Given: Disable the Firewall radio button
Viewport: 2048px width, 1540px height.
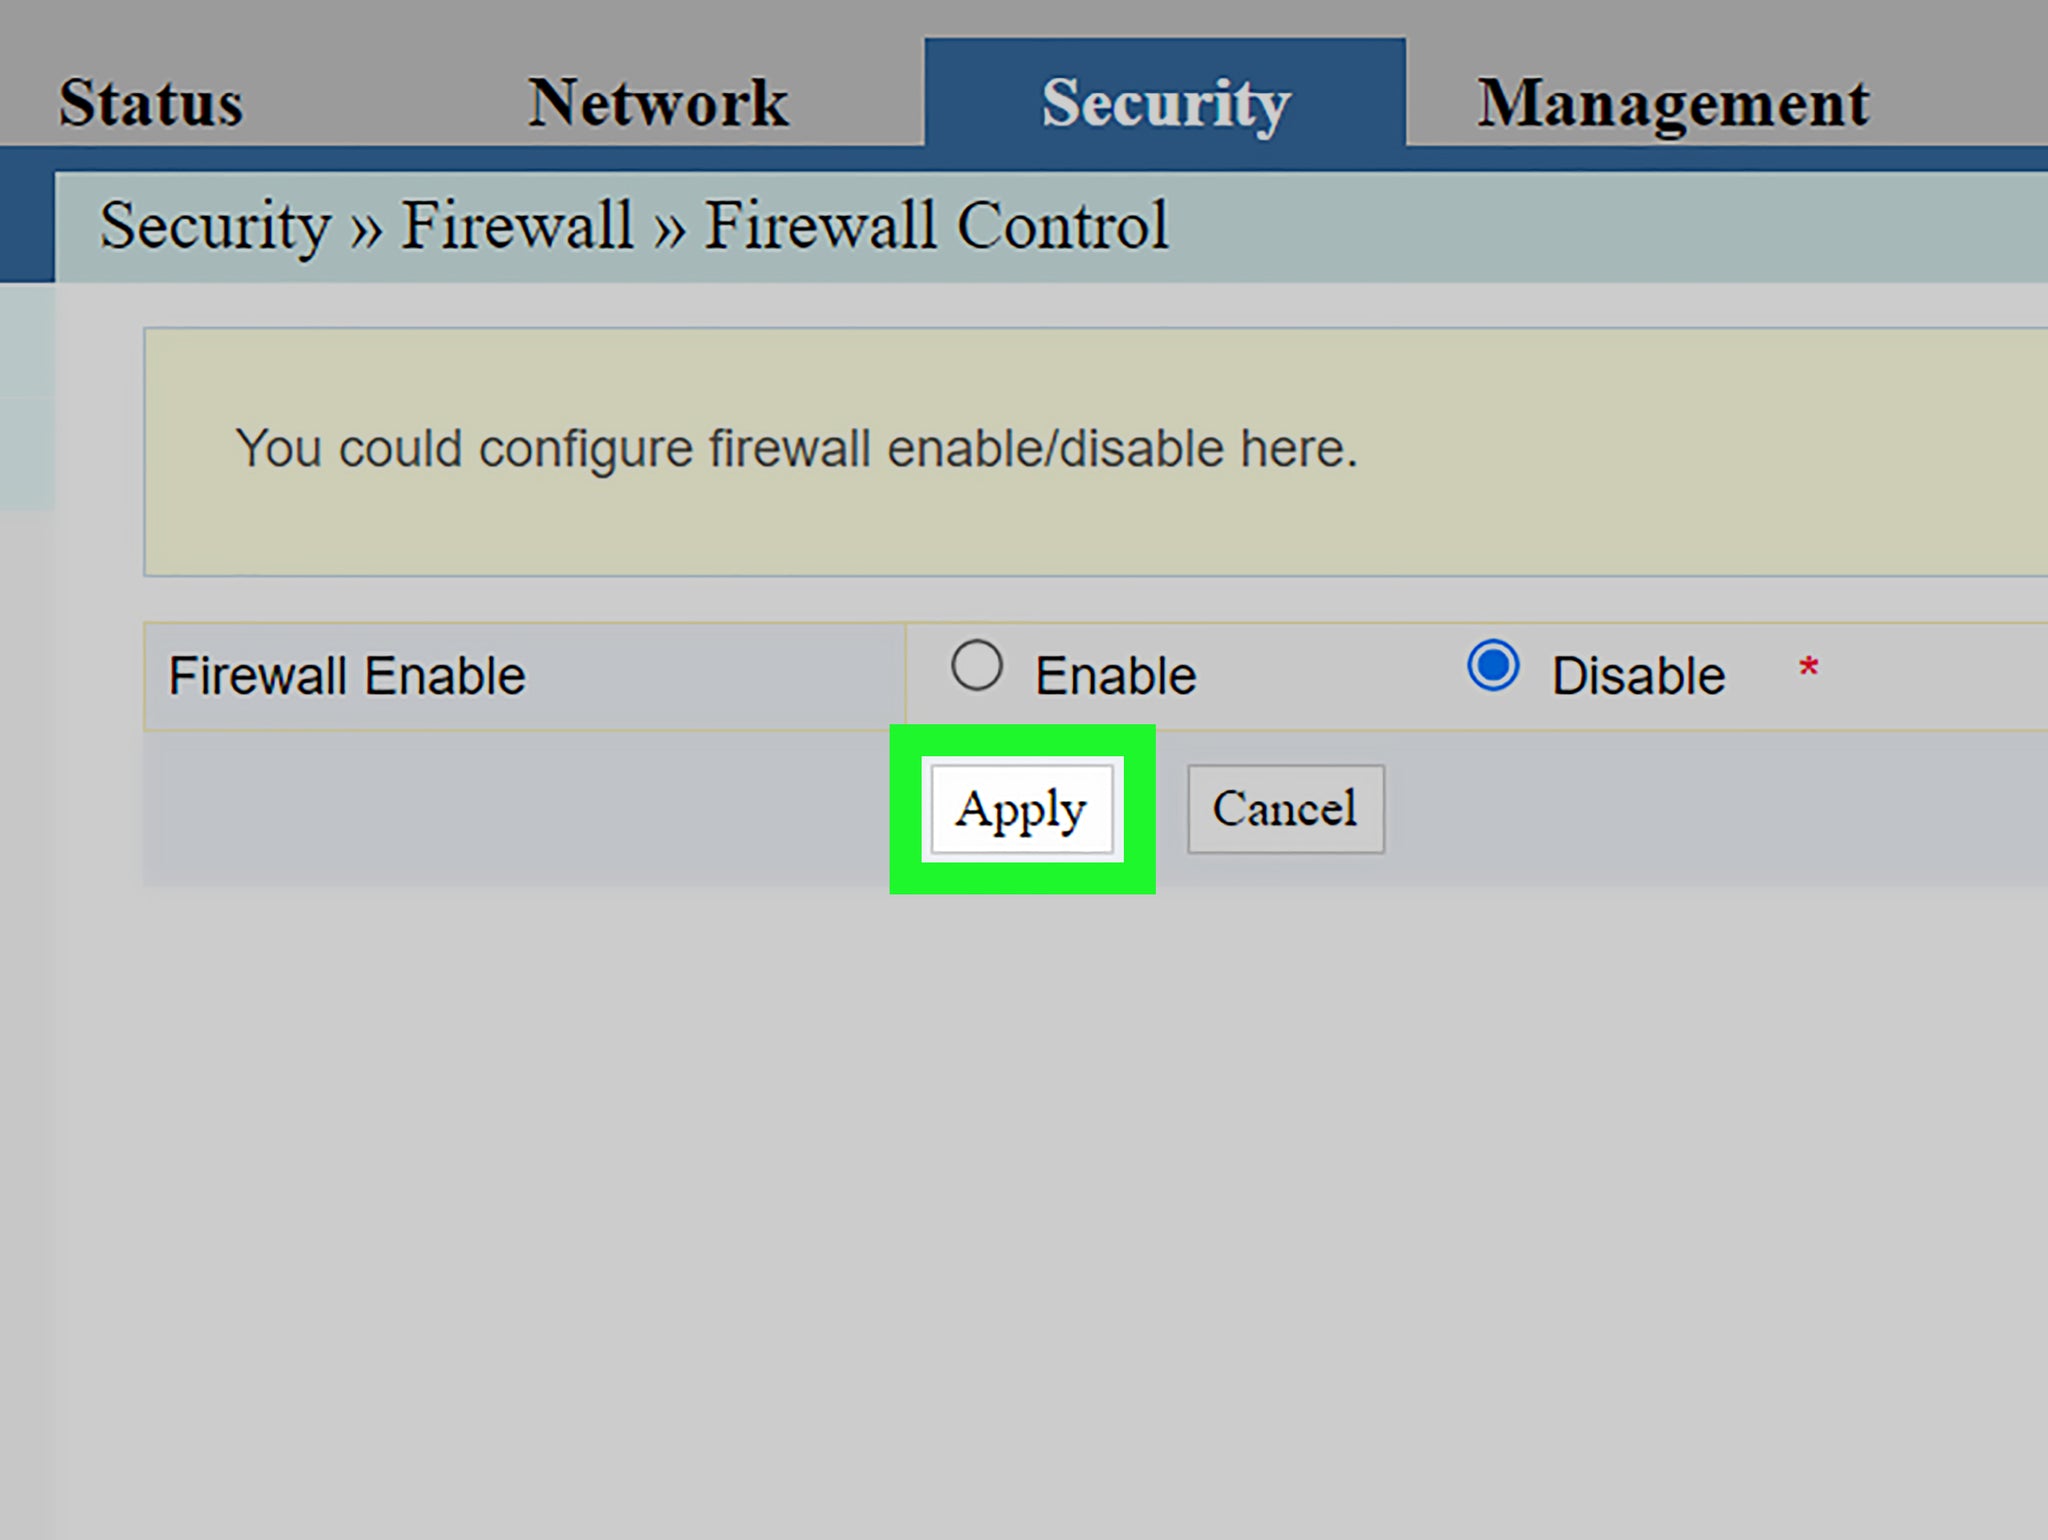Looking at the screenshot, I should pyautogui.click(x=1488, y=666).
